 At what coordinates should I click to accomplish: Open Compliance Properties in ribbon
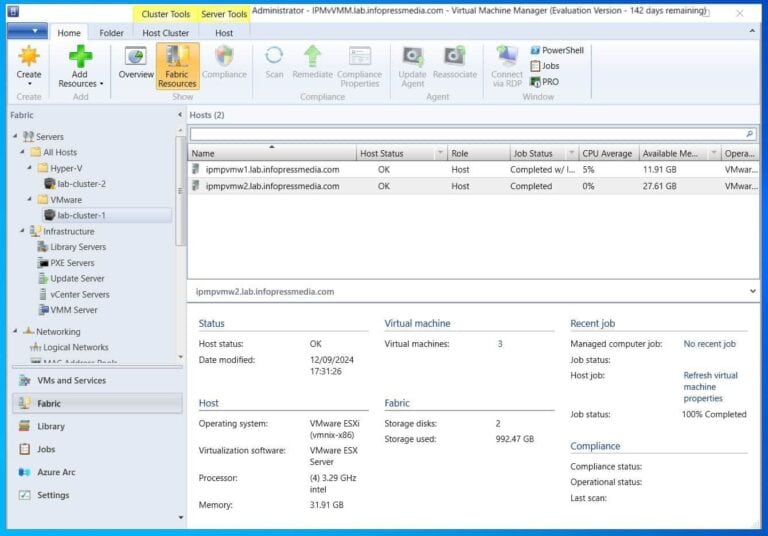tap(360, 66)
